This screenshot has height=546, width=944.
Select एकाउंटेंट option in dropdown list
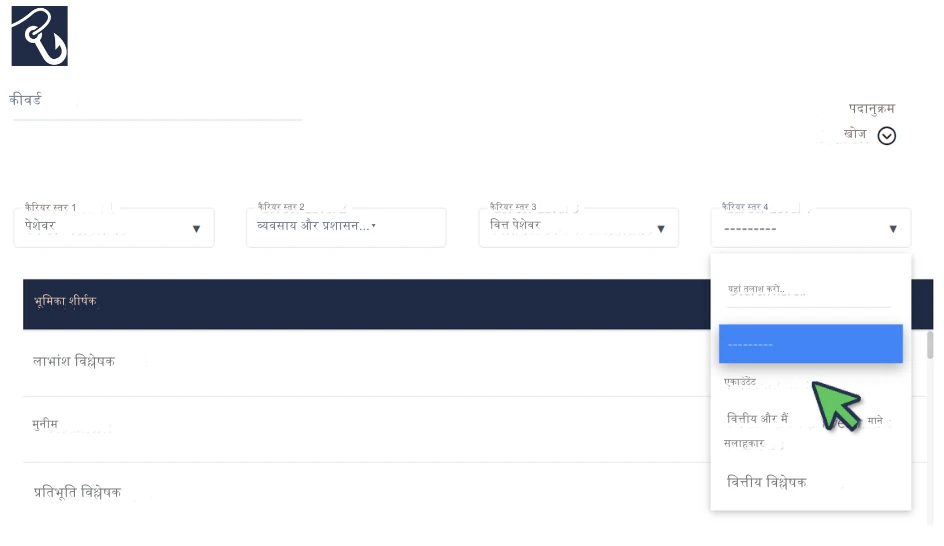tap(810, 382)
